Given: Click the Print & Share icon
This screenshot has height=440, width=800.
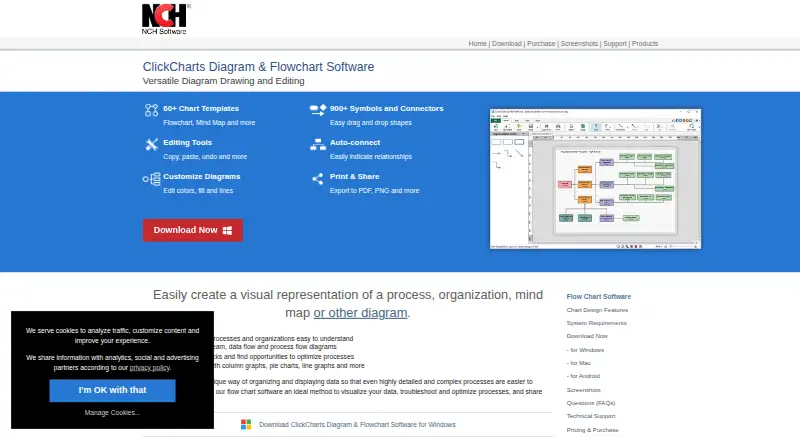Looking at the screenshot, I should (x=317, y=179).
